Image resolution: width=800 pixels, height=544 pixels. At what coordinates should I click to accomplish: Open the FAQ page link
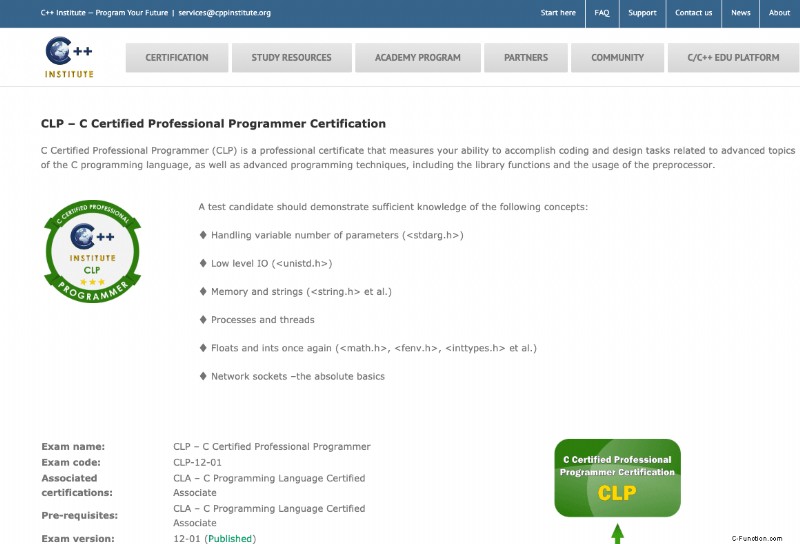click(602, 13)
